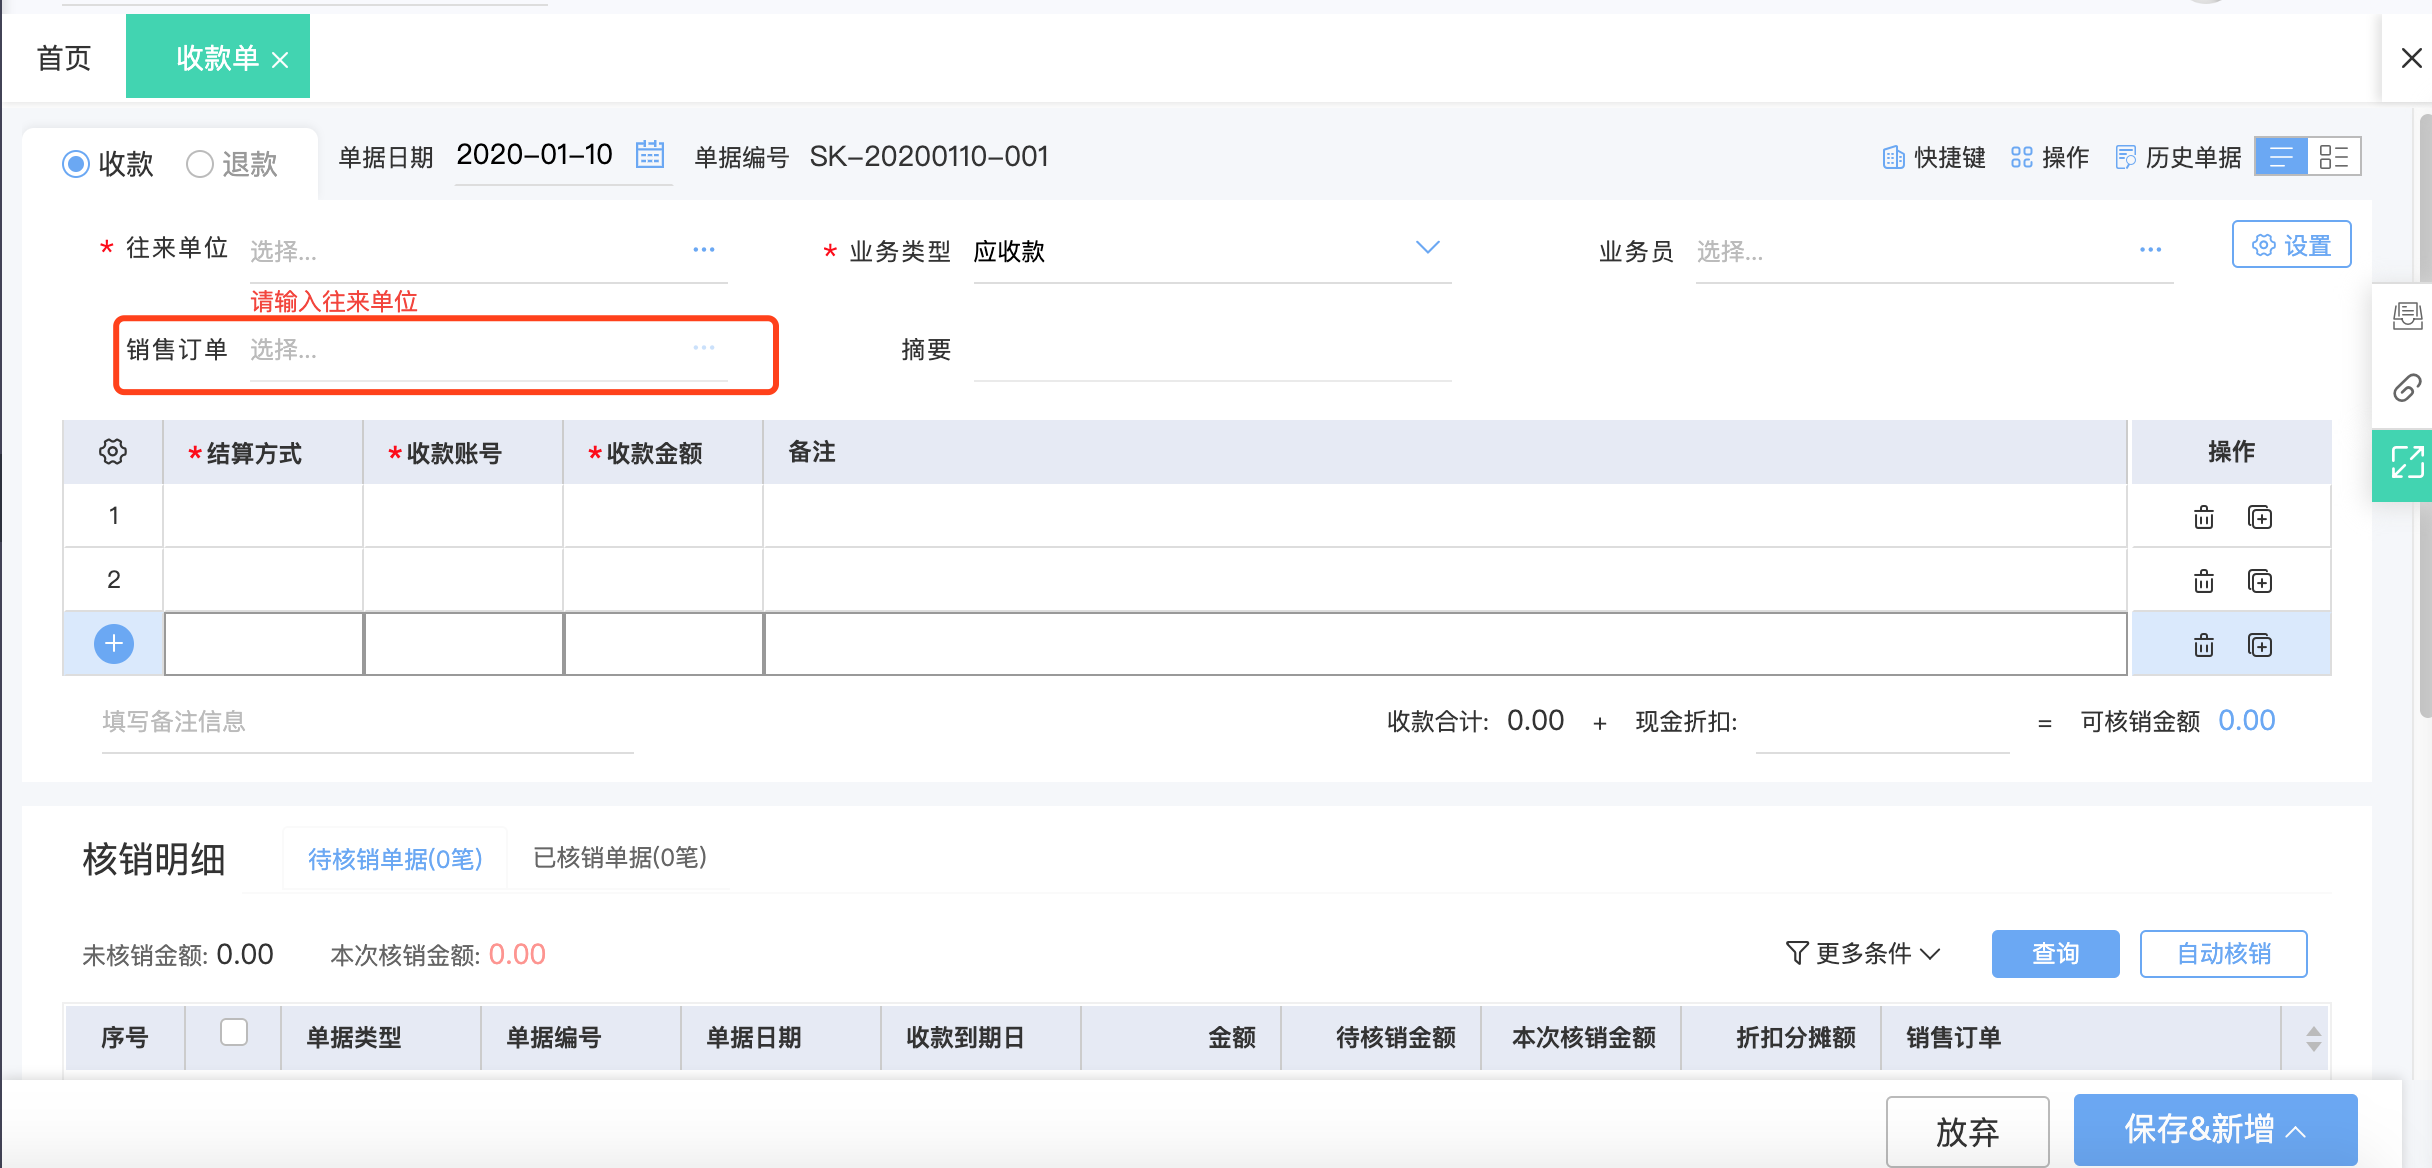
Task: Click the grid view toggle icon
Action: click(2331, 155)
